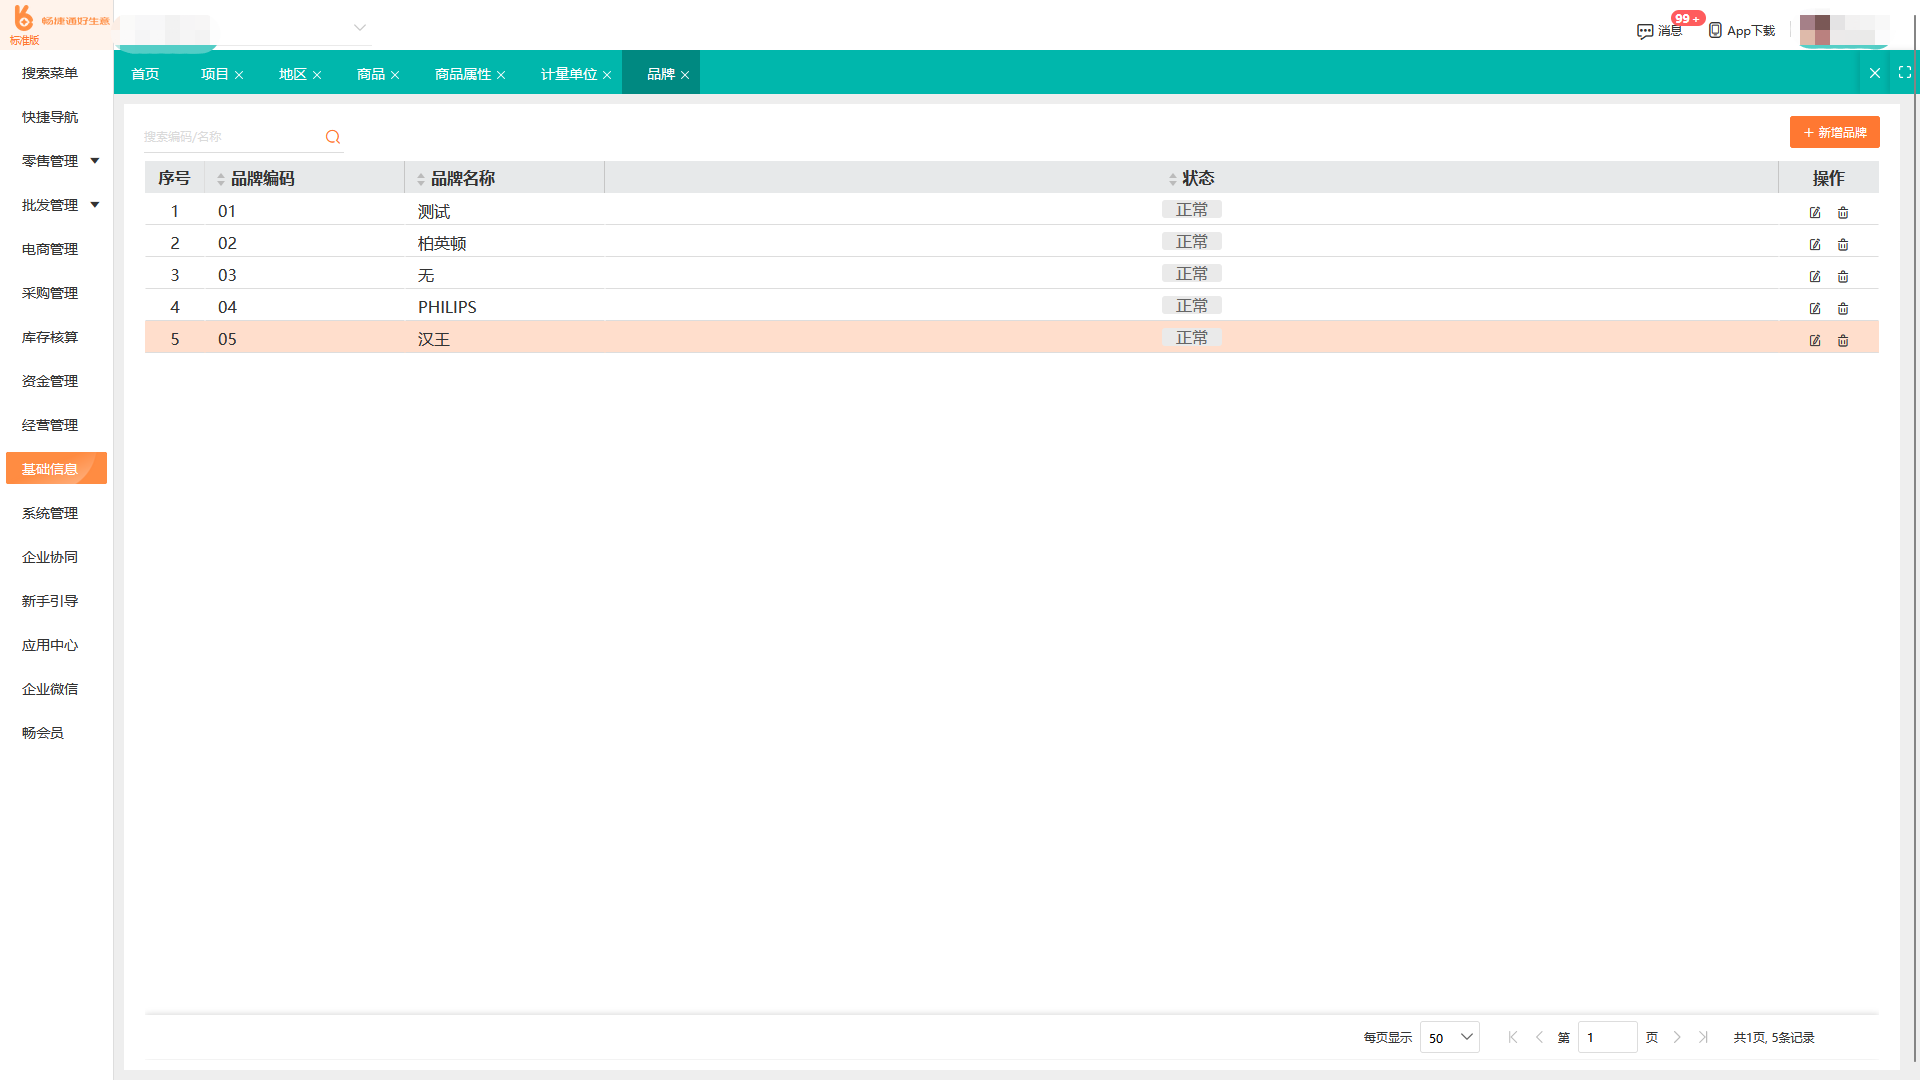Screen dimensions: 1920x1080
Task: Click the edit icon for 汉王 brand
Action: pyautogui.click(x=1815, y=339)
